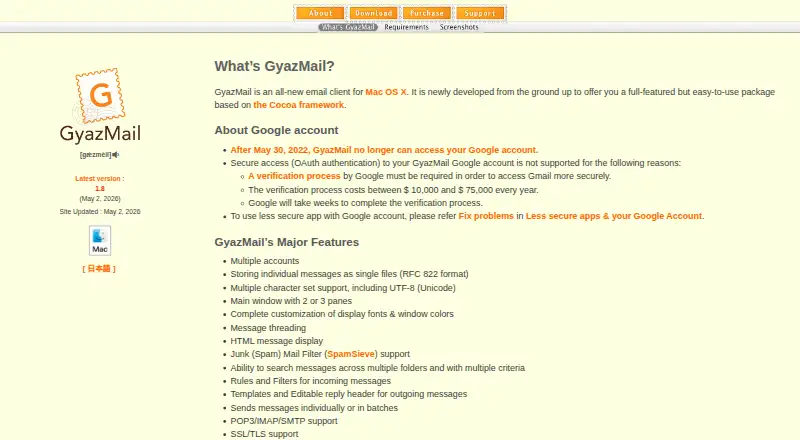Click the verification cost '$ 10,000 and $ 75,000' line
This screenshot has width=800, height=440.
[393, 190]
